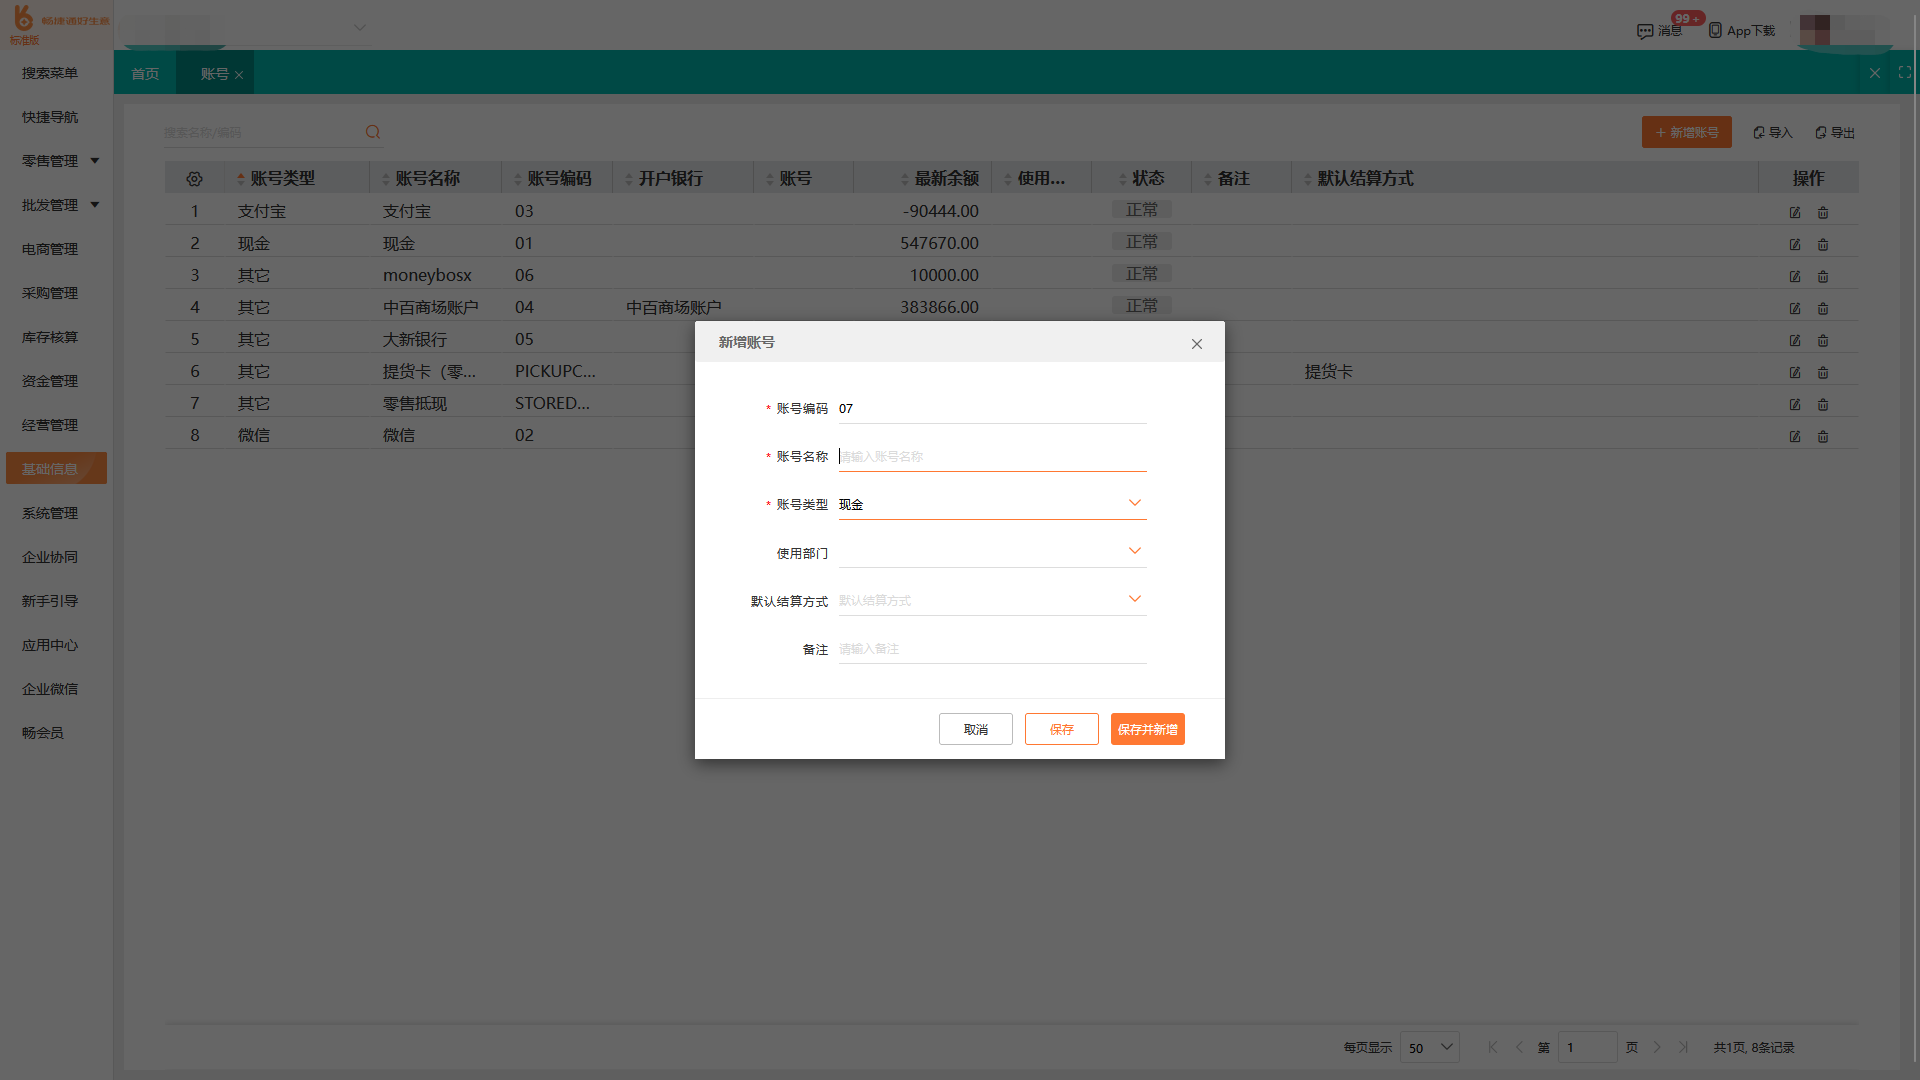Click the 取消 button in new account dialog
The width and height of the screenshot is (1920, 1080).
click(976, 728)
